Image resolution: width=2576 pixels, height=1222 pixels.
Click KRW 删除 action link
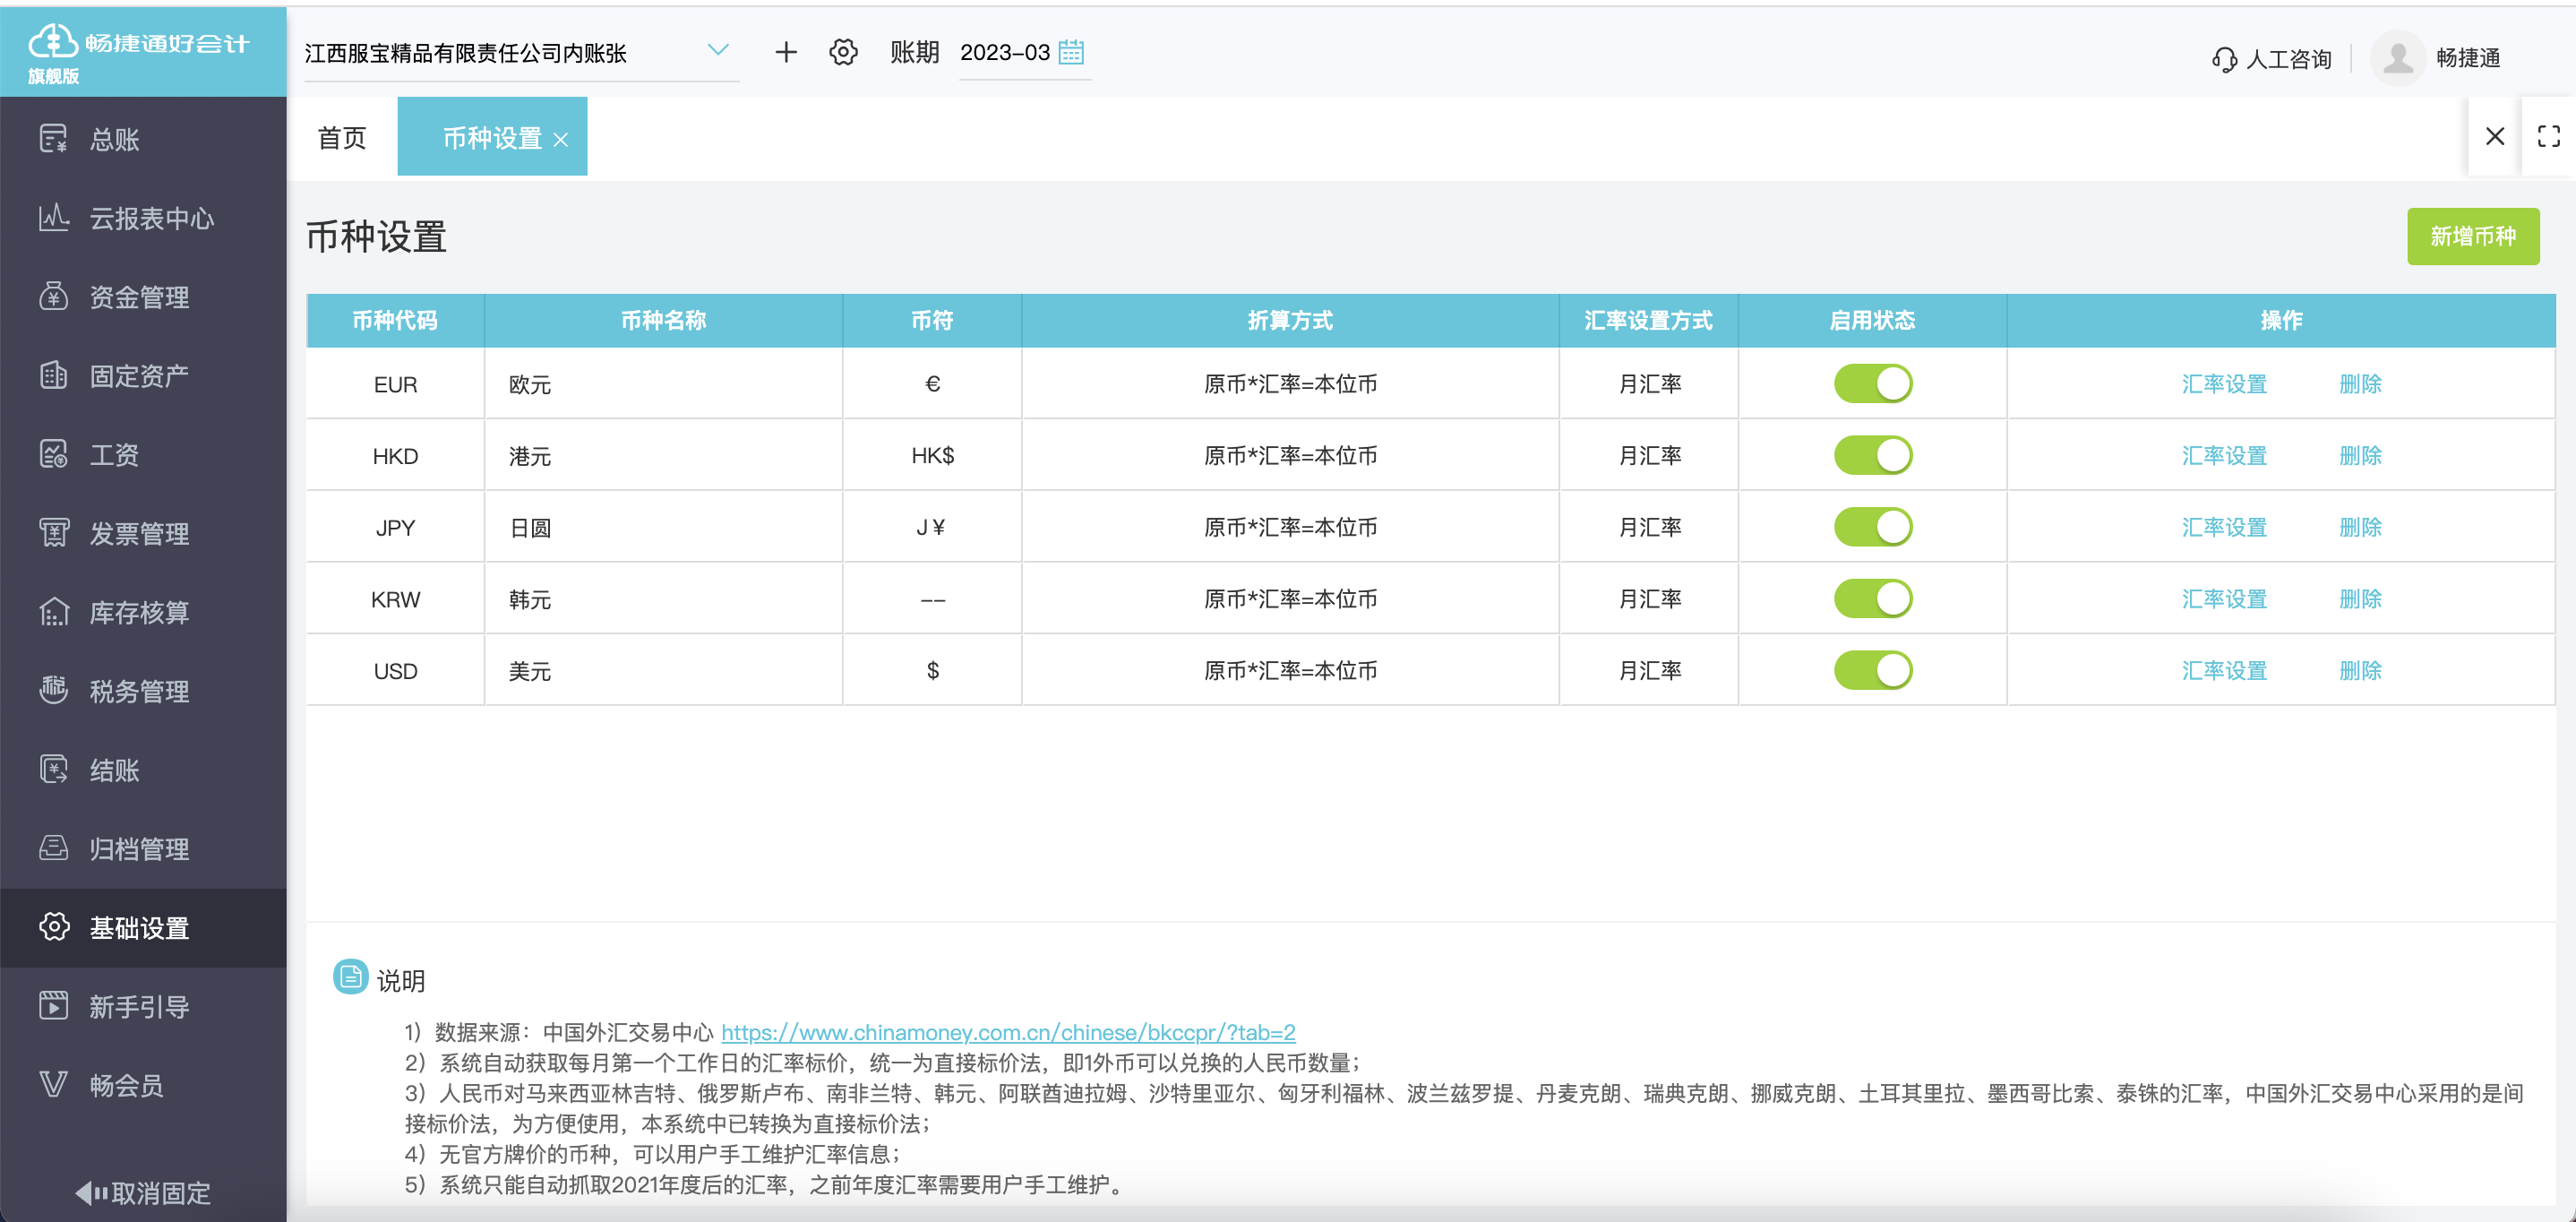2356,598
